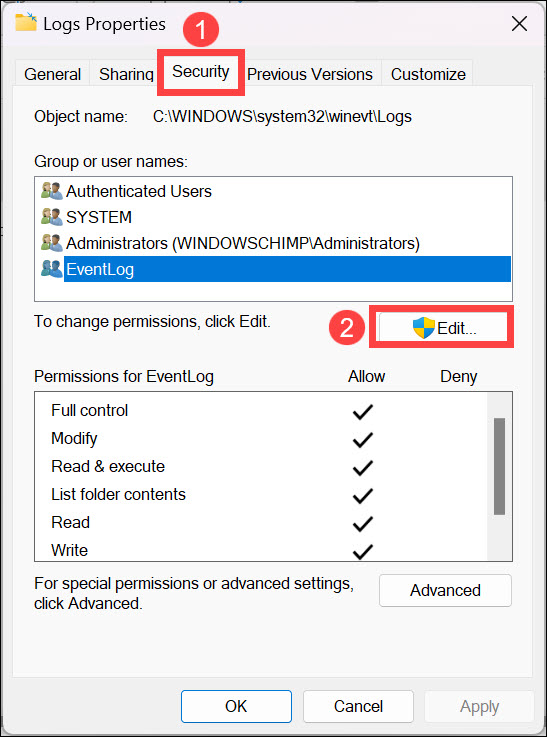Click the Authenticated Users group icon
547x737 pixels.
point(52,191)
